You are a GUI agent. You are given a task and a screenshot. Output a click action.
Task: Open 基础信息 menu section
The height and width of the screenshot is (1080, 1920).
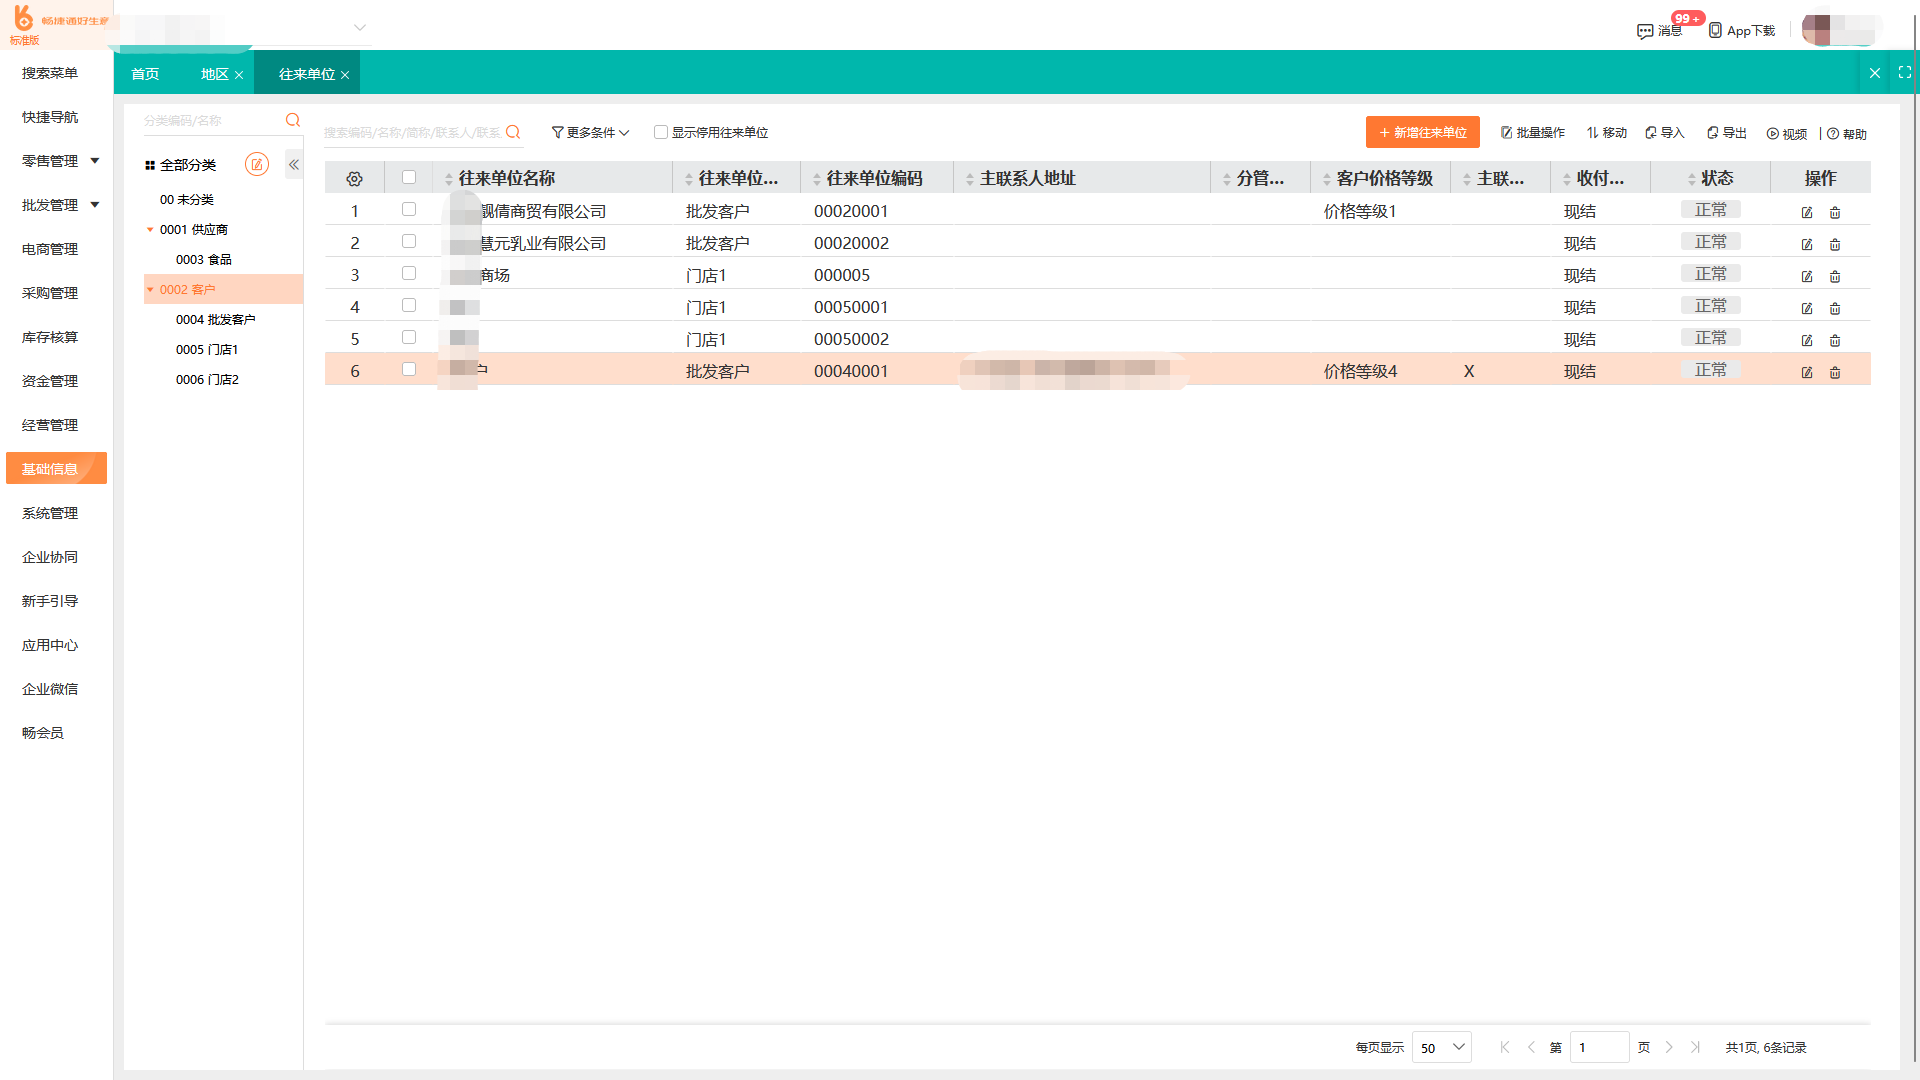pos(53,468)
